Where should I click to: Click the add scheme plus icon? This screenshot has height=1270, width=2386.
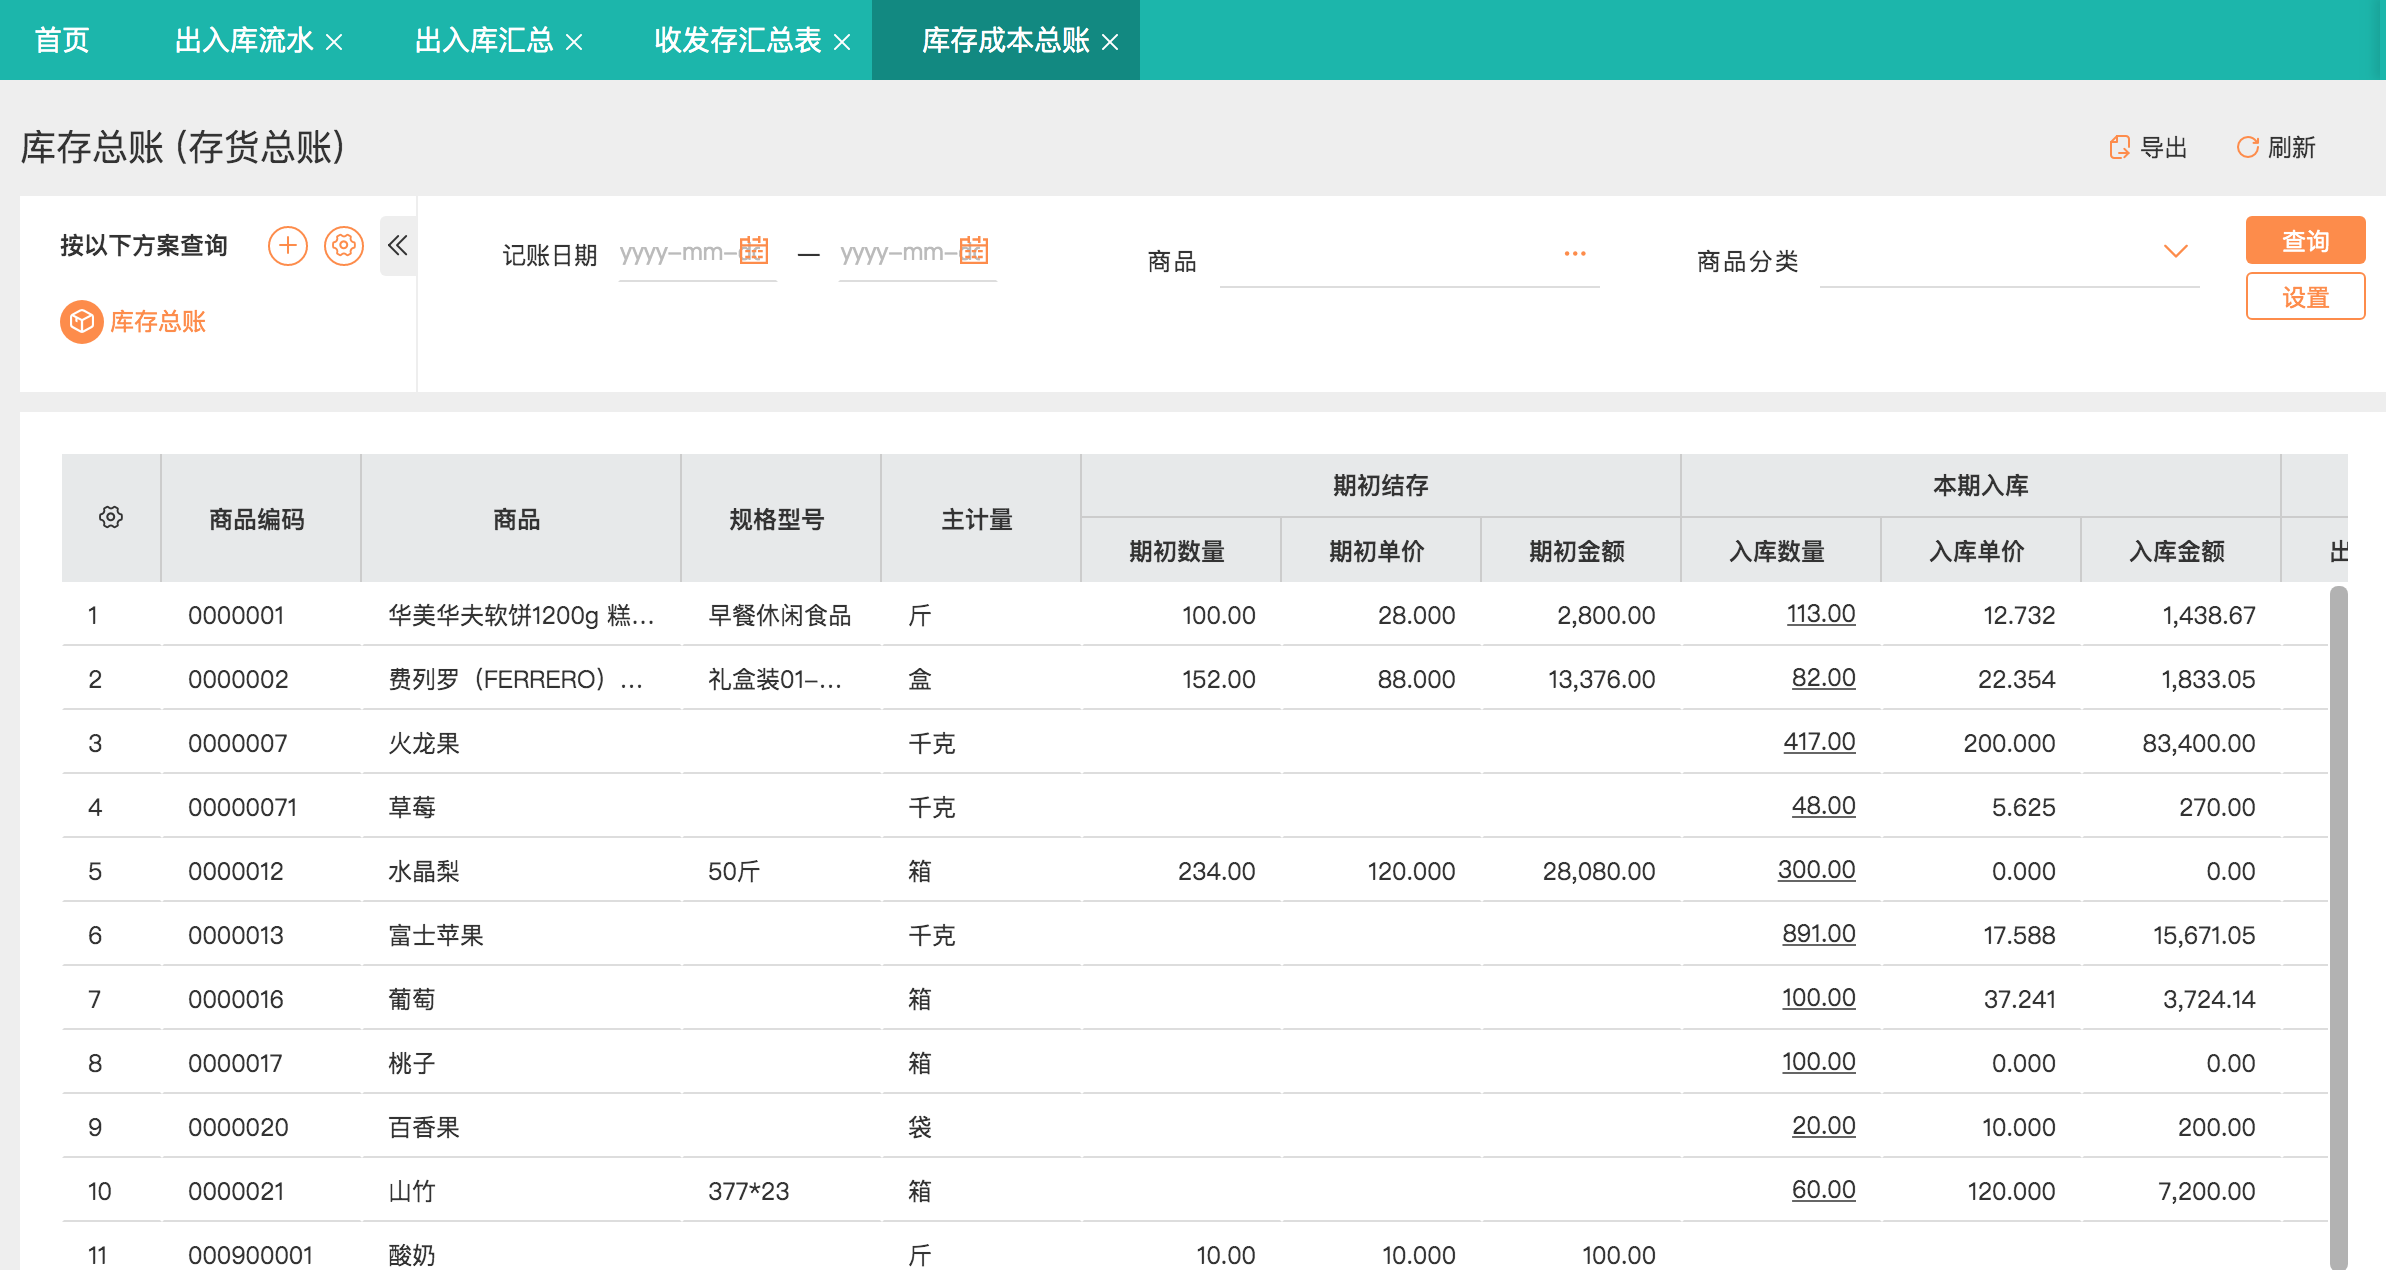[x=289, y=246]
